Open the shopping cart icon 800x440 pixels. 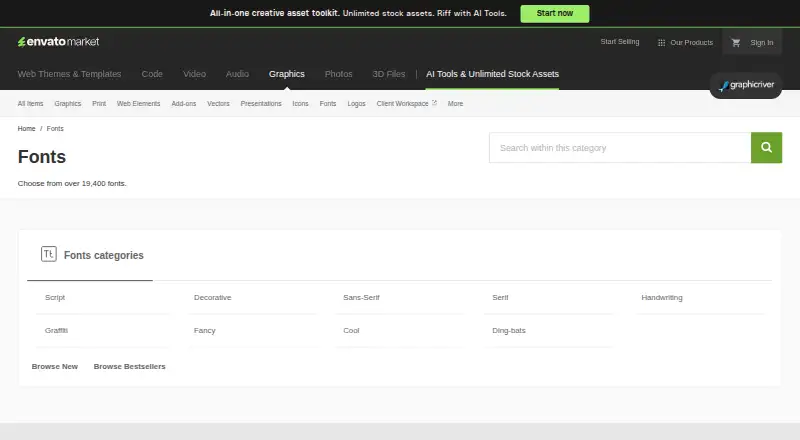click(x=736, y=42)
